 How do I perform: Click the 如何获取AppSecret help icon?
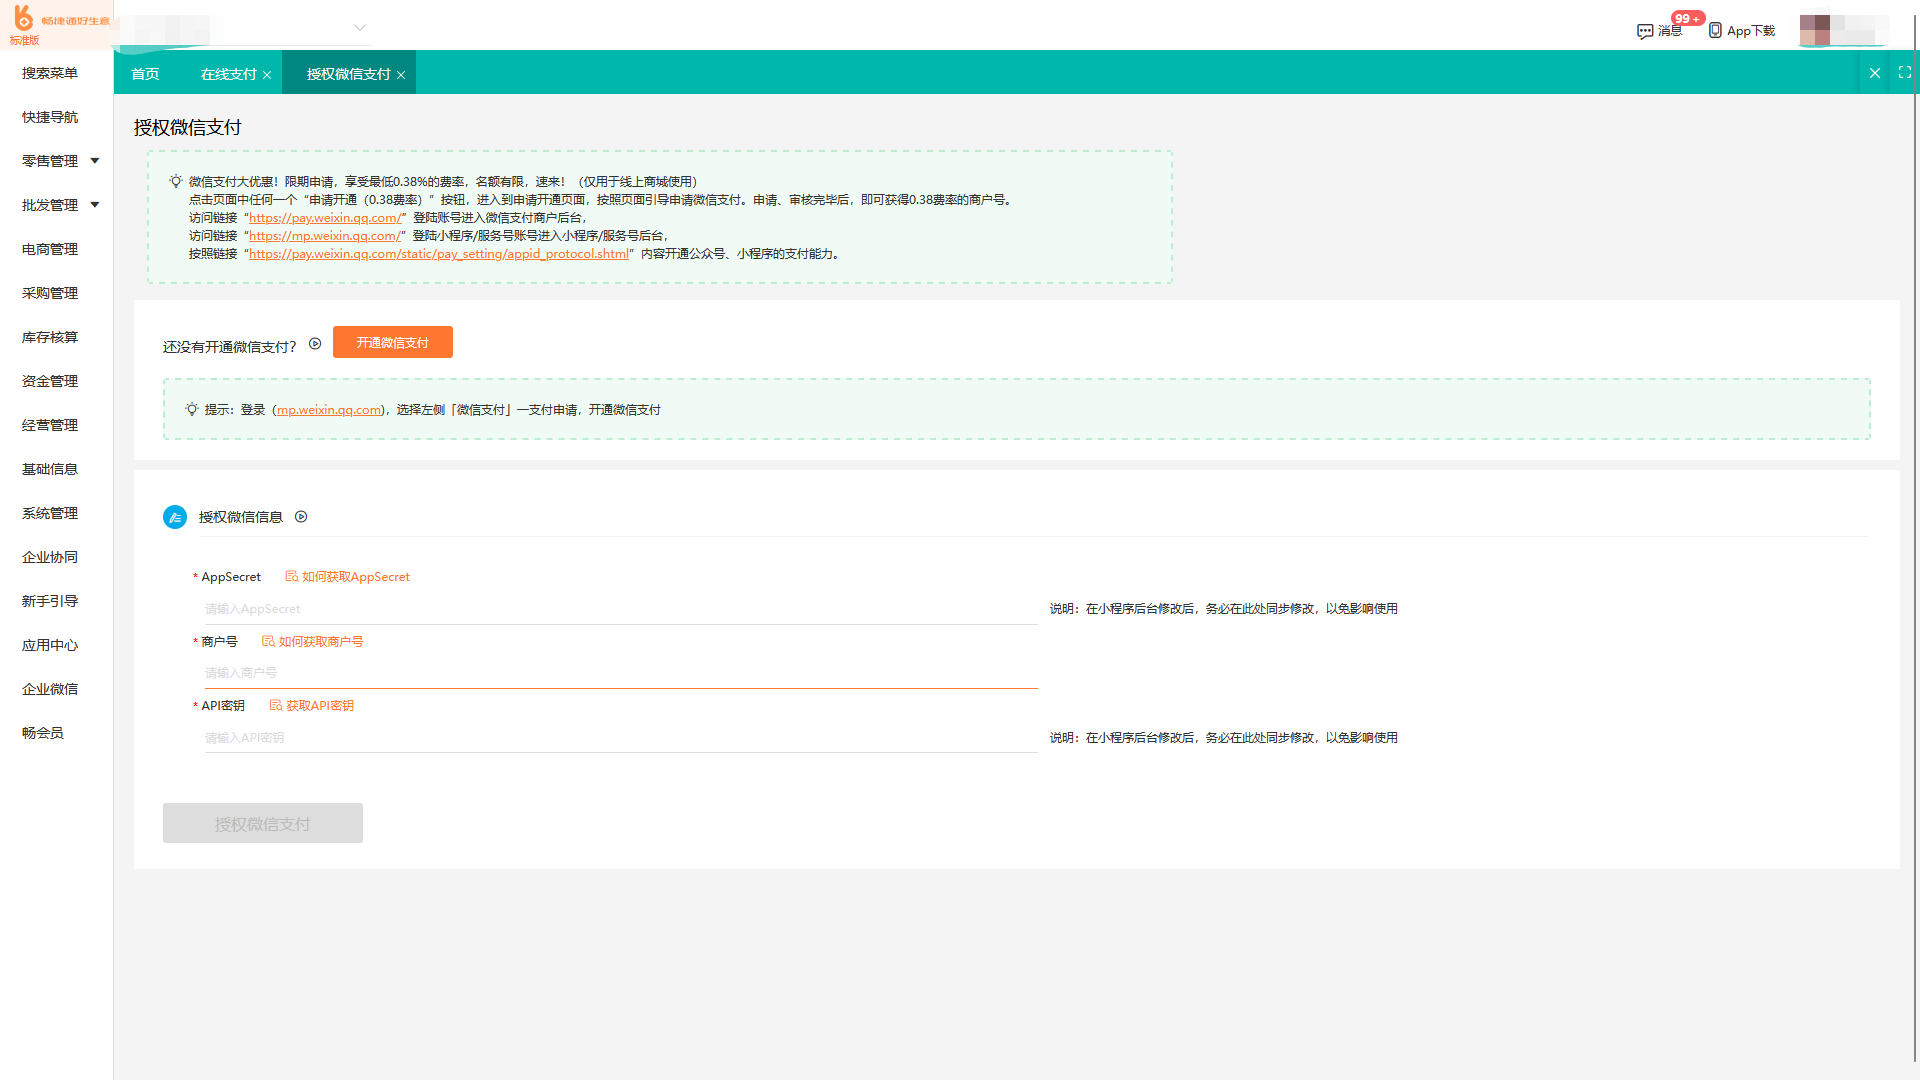tap(291, 576)
